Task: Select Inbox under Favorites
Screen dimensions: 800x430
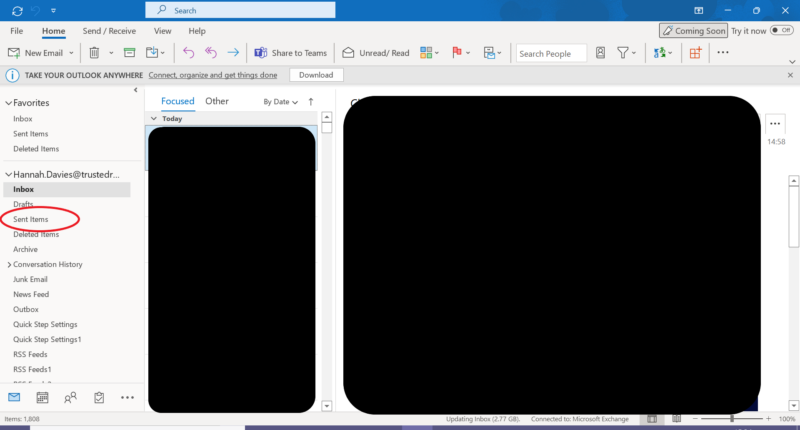Action: [22, 118]
